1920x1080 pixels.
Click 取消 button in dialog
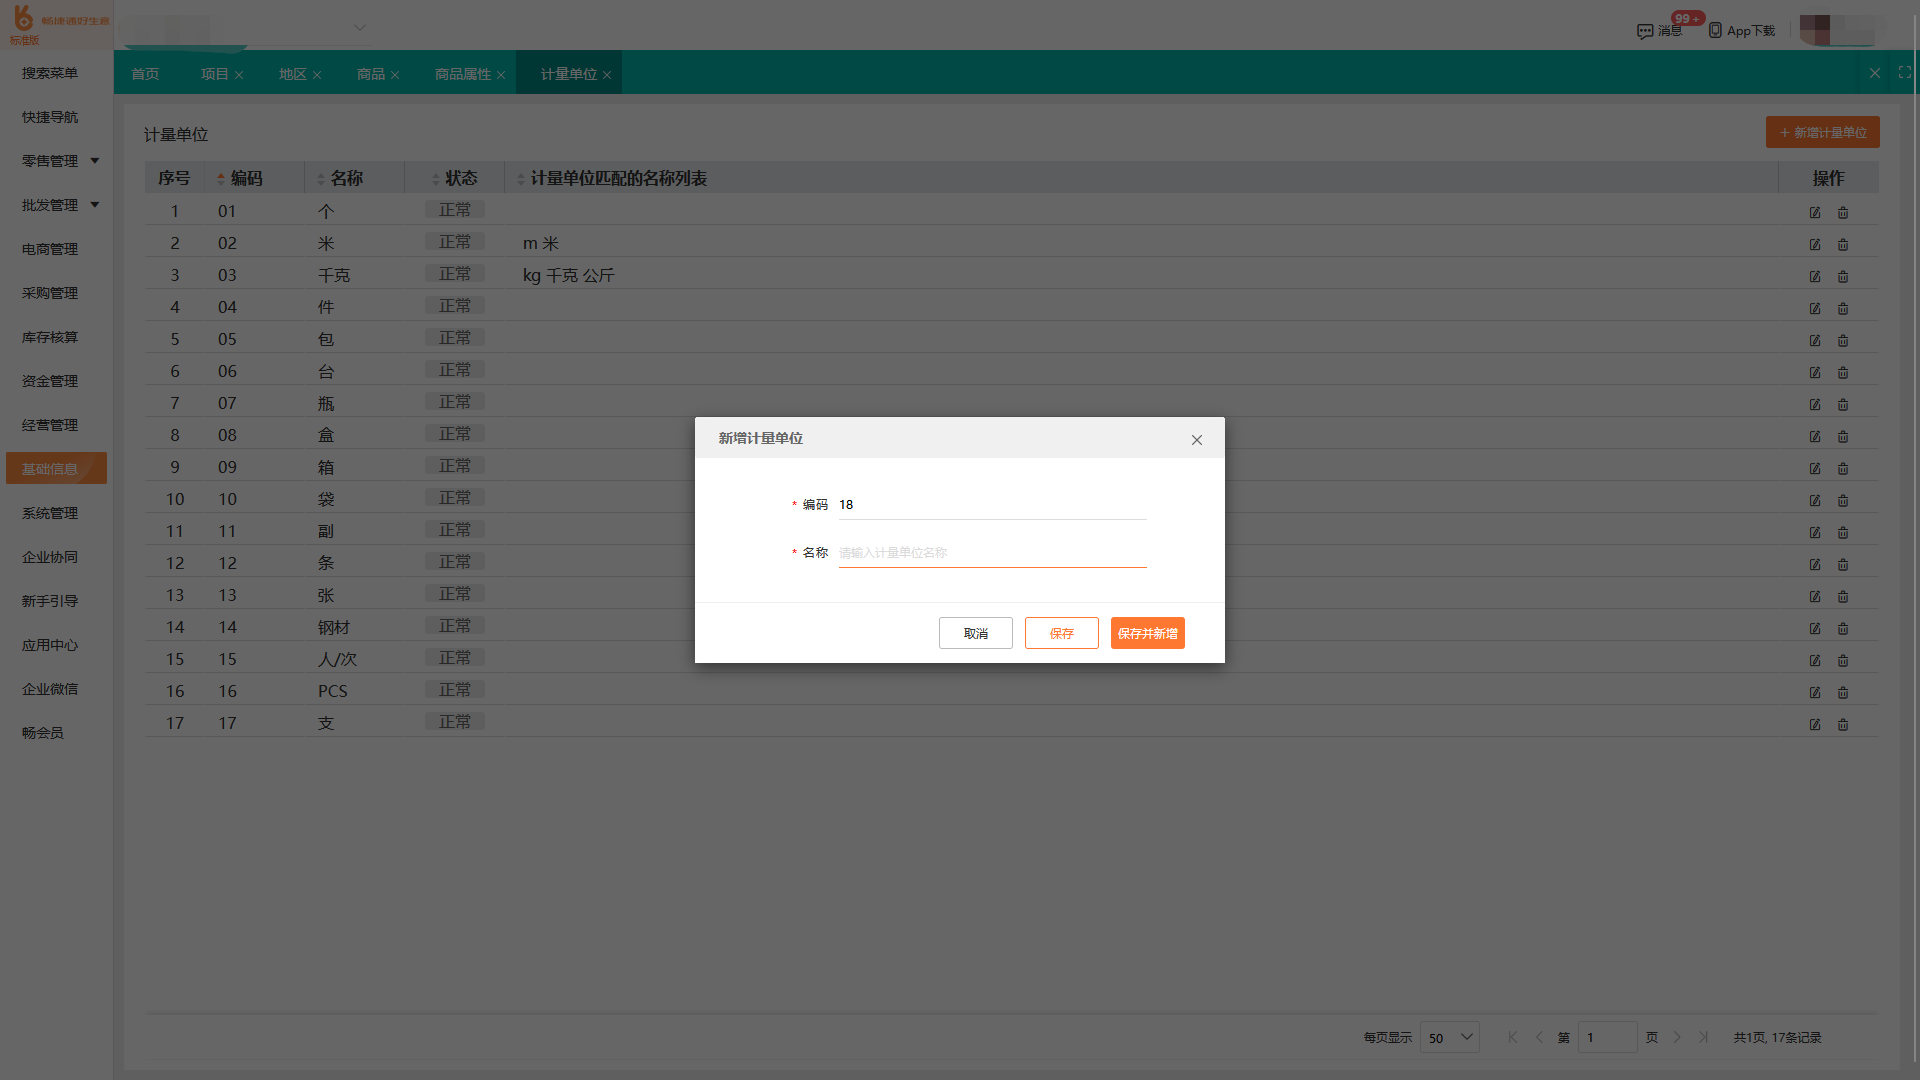click(976, 633)
